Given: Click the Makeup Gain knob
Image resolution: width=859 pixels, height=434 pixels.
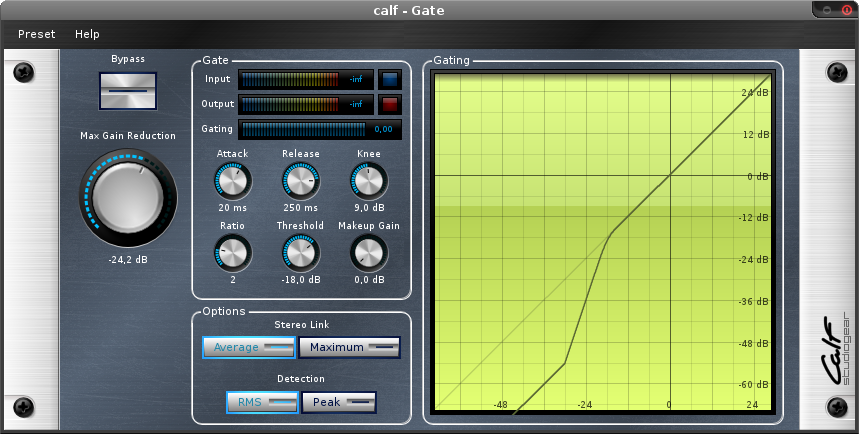Looking at the screenshot, I should 368,253.
